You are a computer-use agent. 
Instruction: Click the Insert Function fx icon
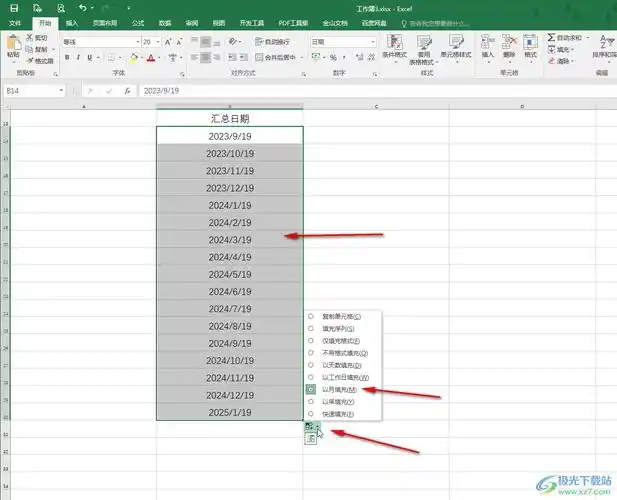(x=127, y=90)
